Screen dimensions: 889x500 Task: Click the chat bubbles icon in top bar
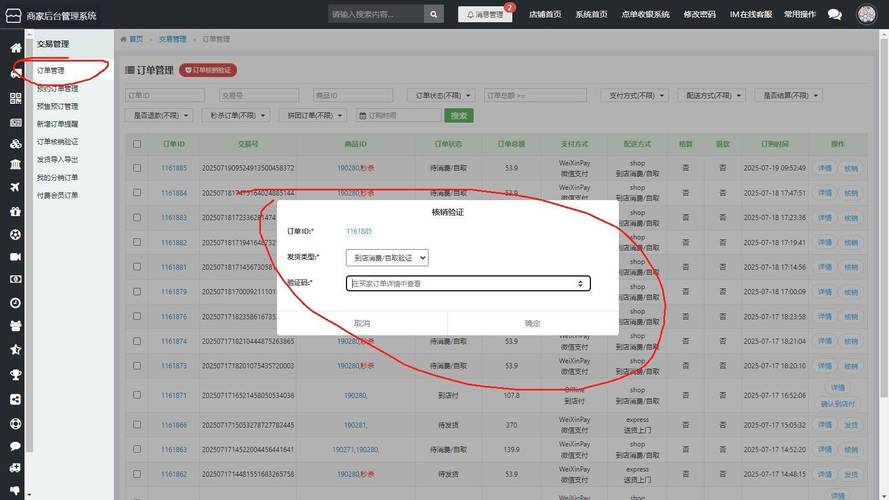pyautogui.click(x=835, y=15)
